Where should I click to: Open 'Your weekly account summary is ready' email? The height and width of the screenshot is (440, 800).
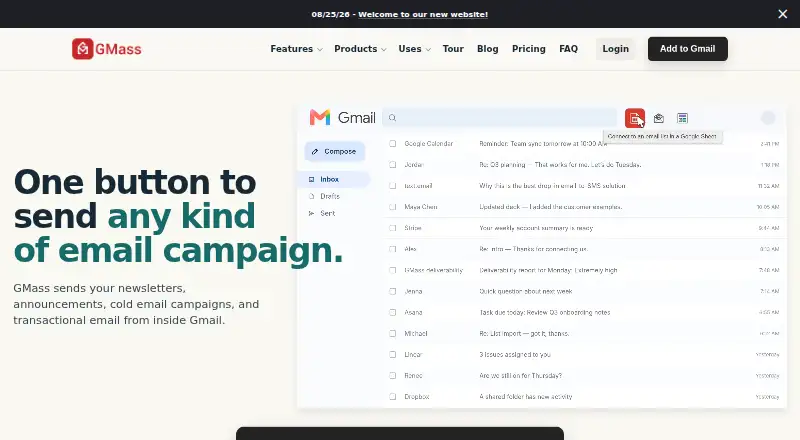click(536, 228)
